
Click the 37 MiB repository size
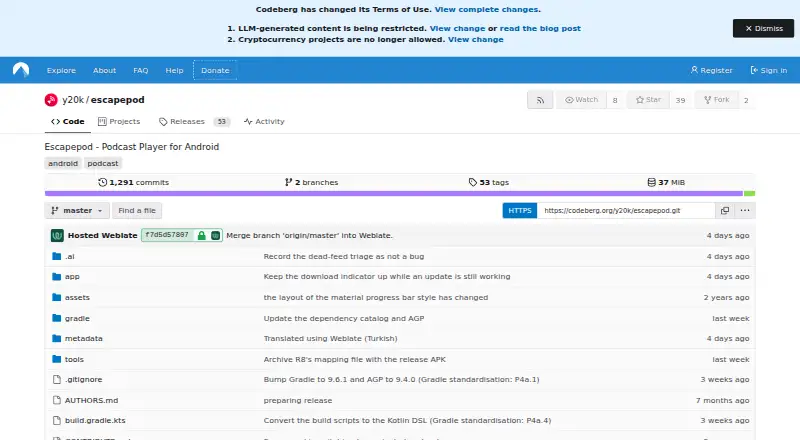pos(666,182)
